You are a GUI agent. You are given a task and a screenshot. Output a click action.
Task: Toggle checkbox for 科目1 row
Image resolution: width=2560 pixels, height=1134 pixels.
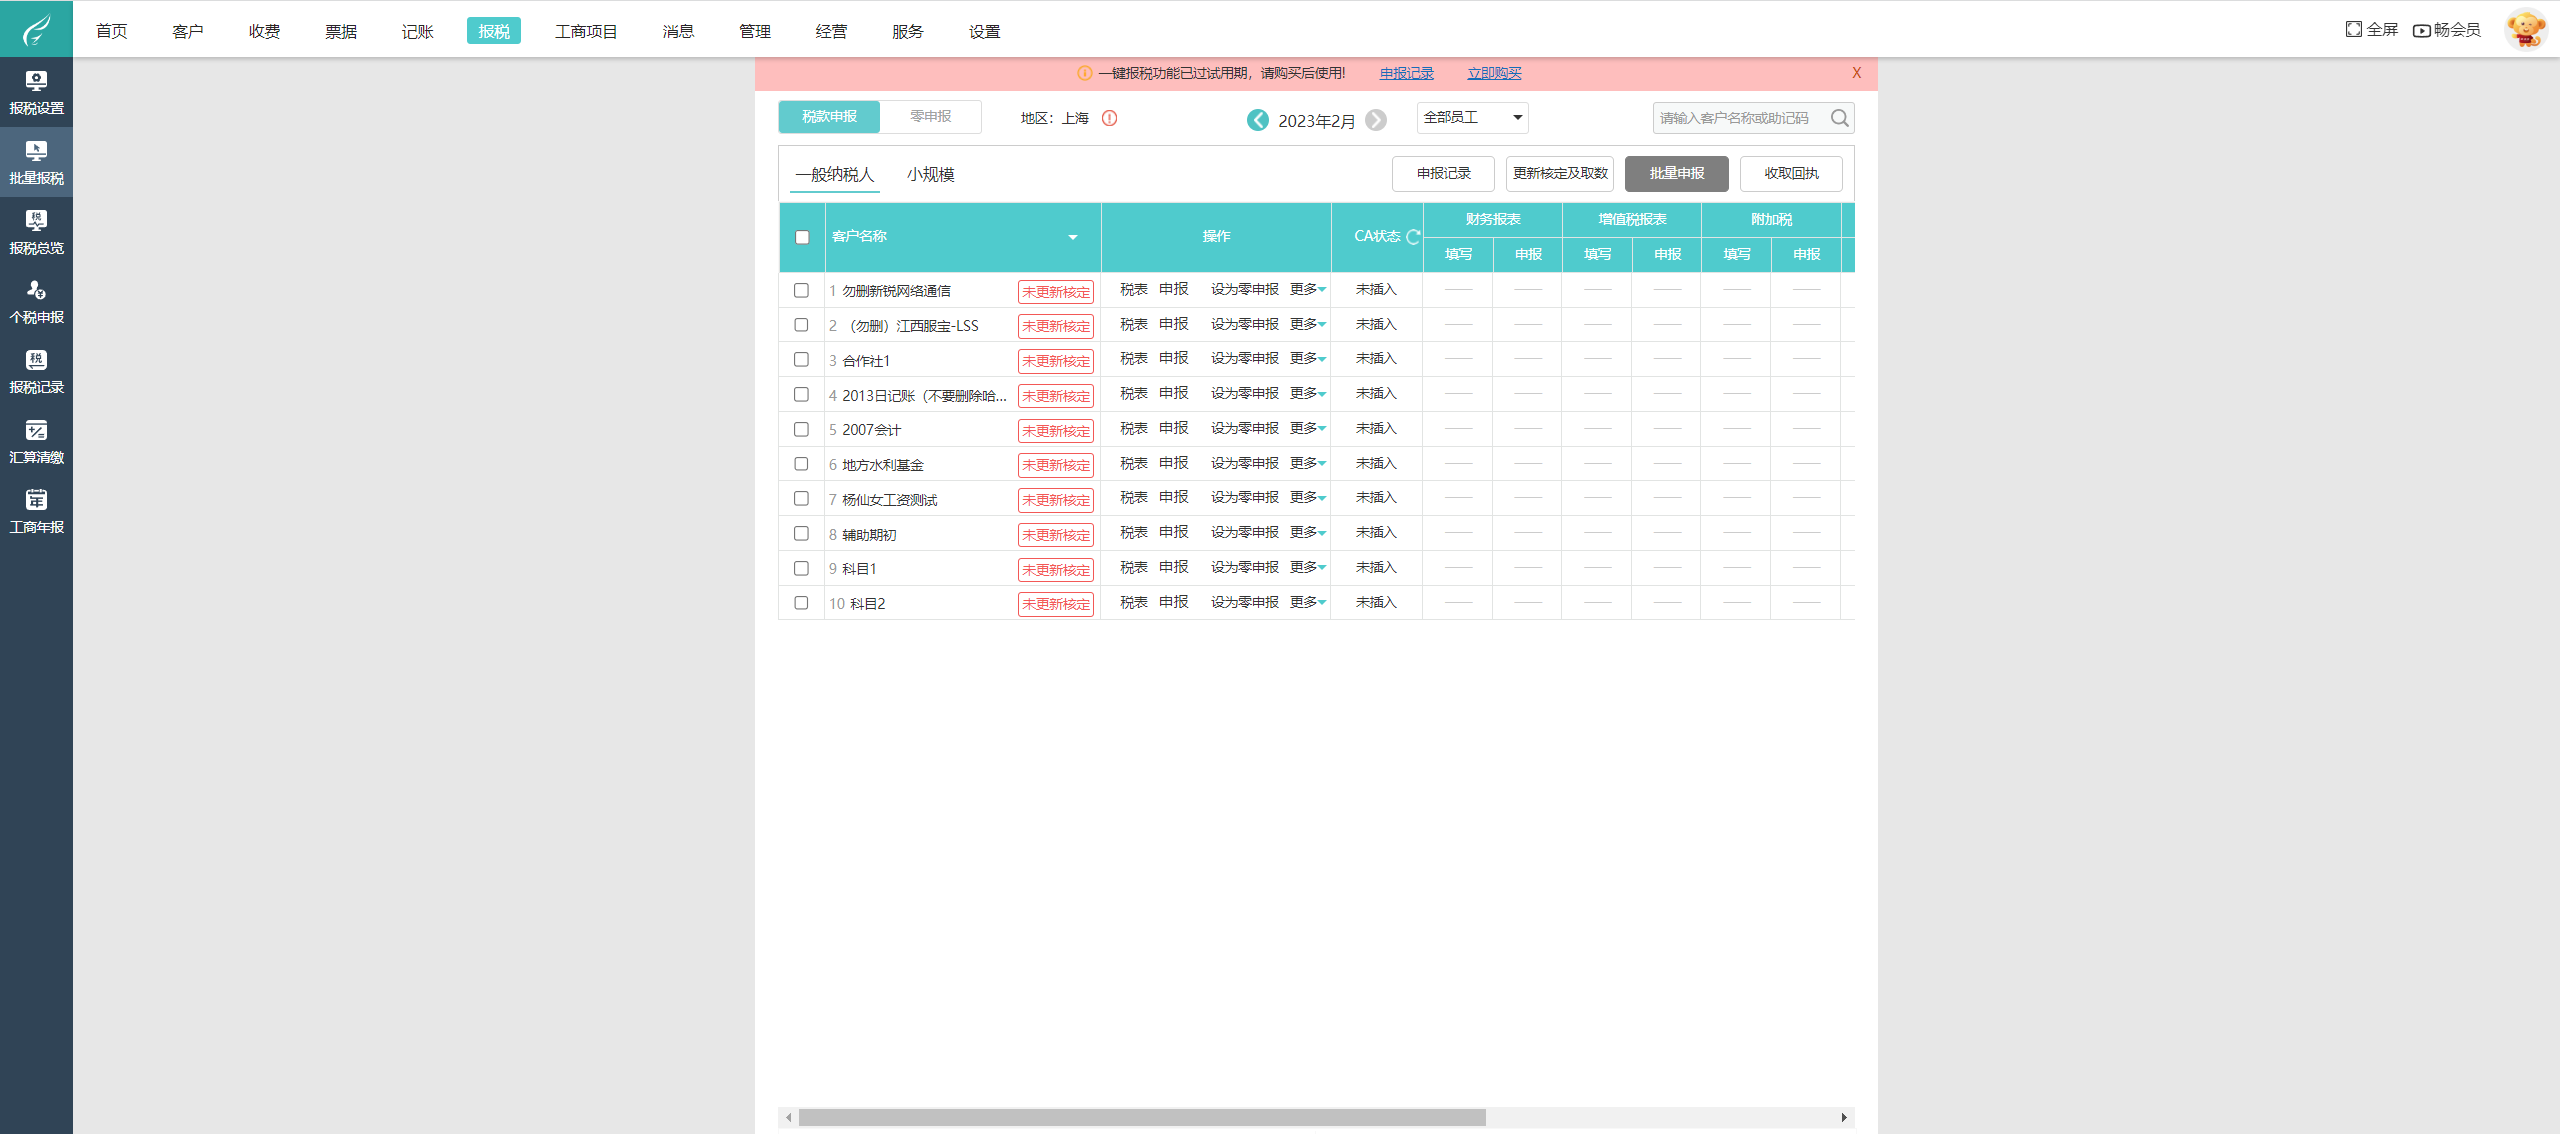[x=802, y=568]
